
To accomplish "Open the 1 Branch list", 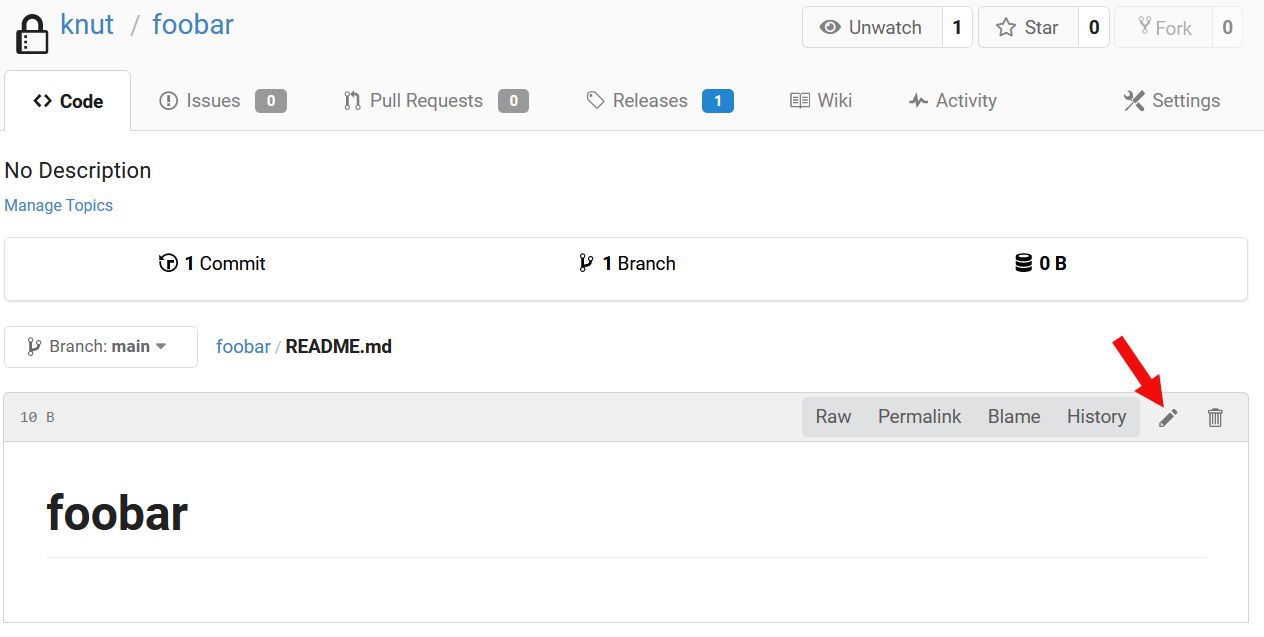I will 627,264.
